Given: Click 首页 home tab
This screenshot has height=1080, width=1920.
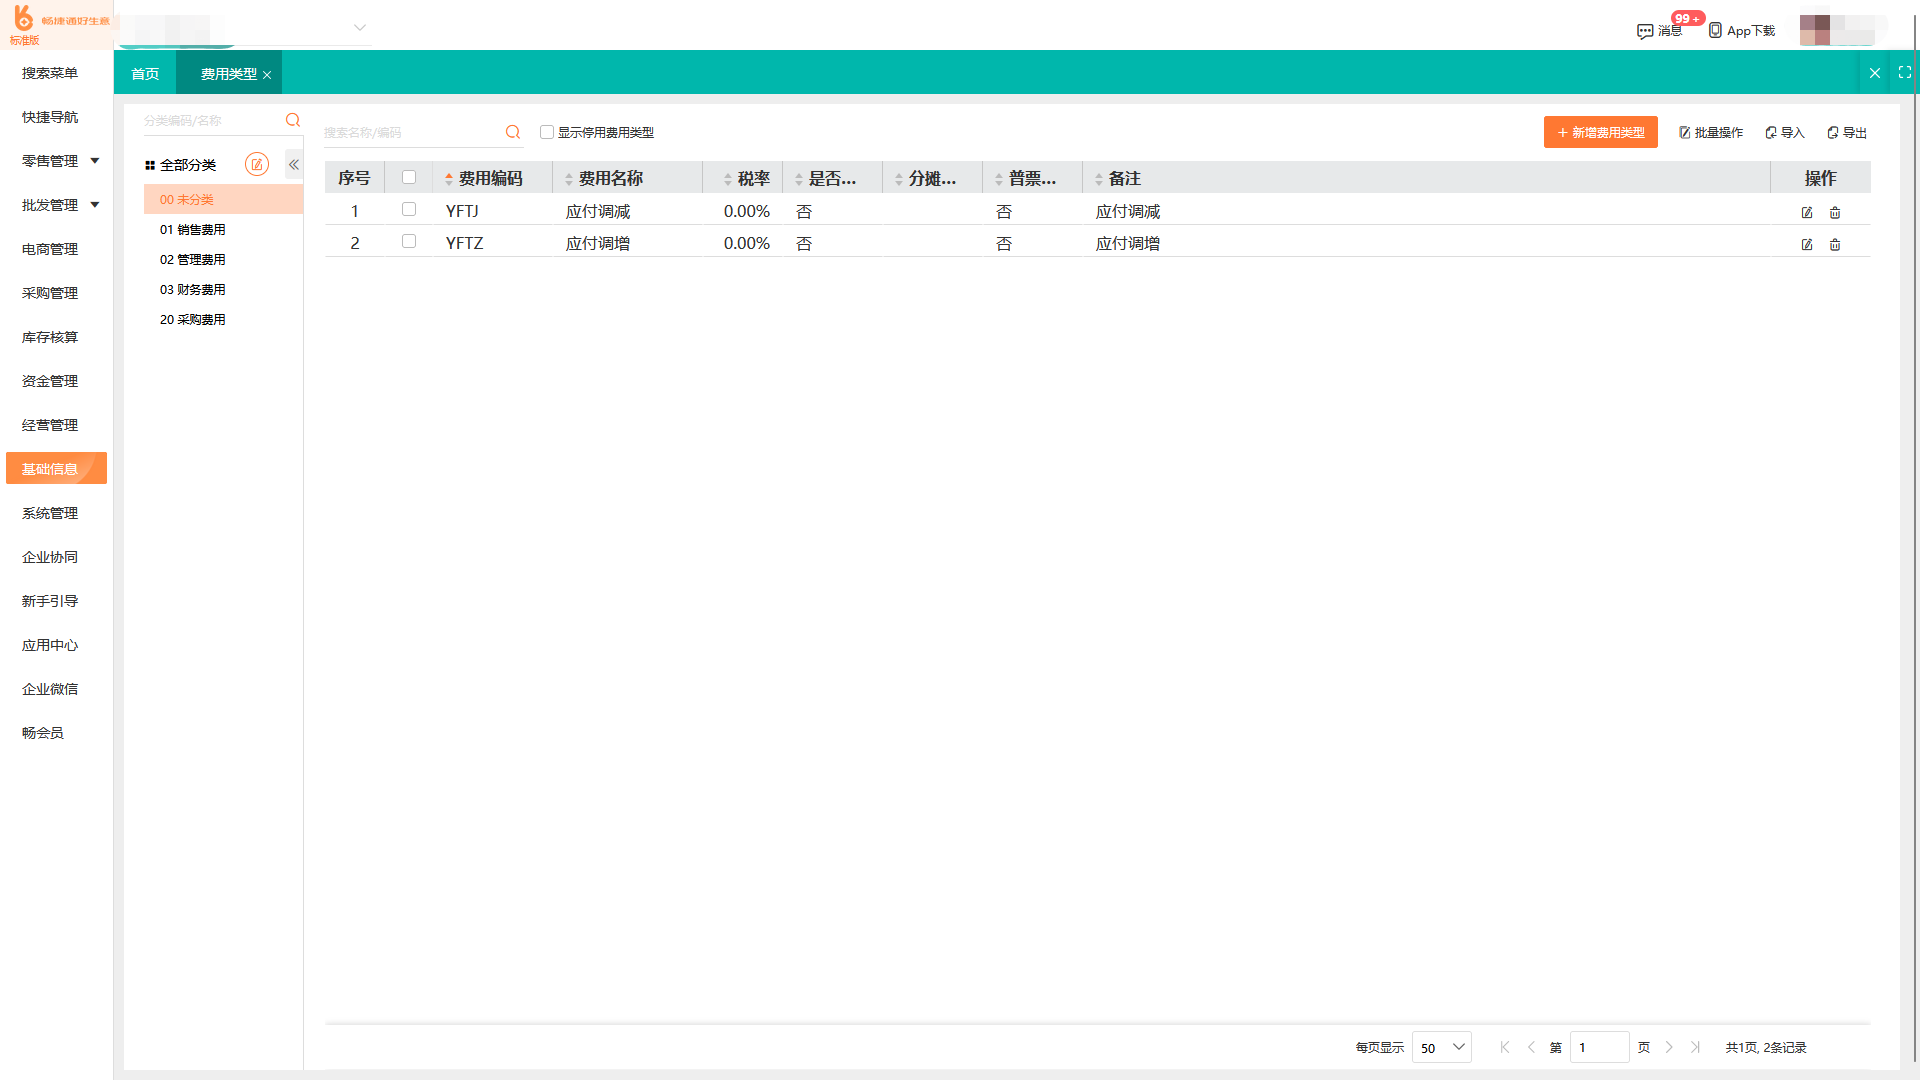Looking at the screenshot, I should click(145, 73).
